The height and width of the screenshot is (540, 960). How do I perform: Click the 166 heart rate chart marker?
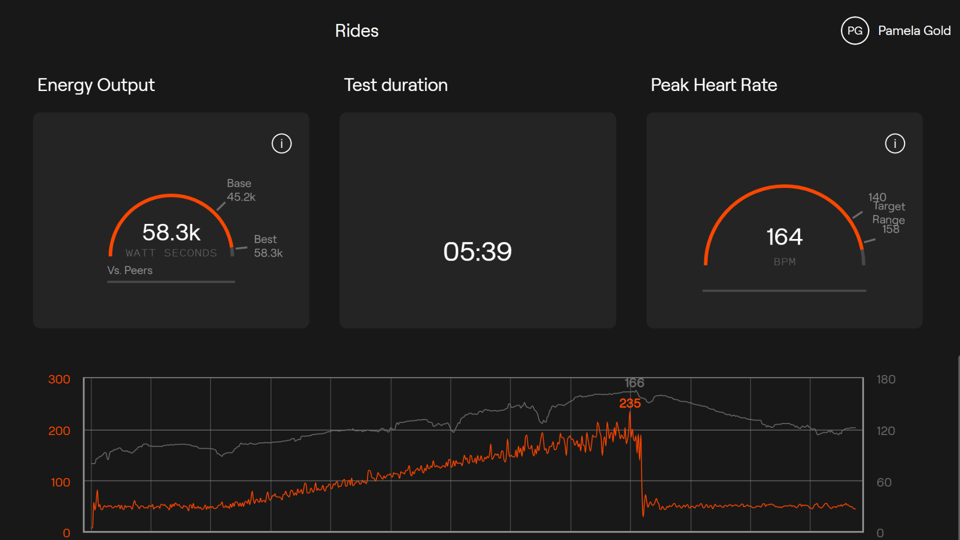[x=634, y=383]
